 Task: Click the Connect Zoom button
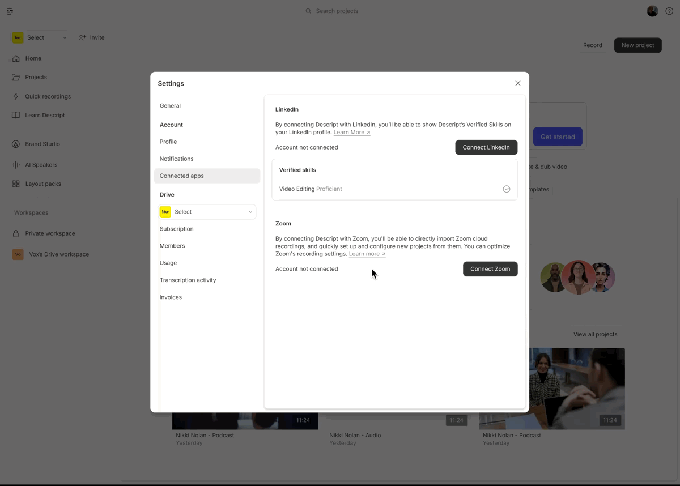pyautogui.click(x=490, y=269)
